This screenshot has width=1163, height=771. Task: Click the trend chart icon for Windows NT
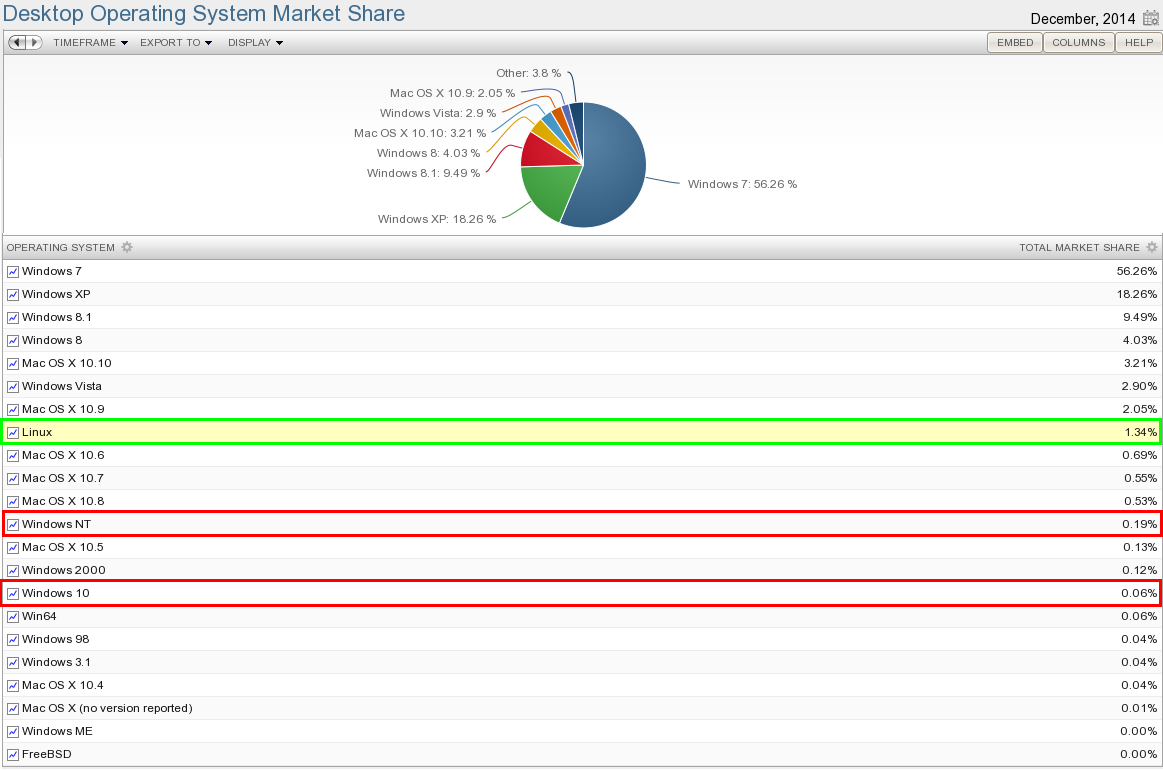coord(13,524)
